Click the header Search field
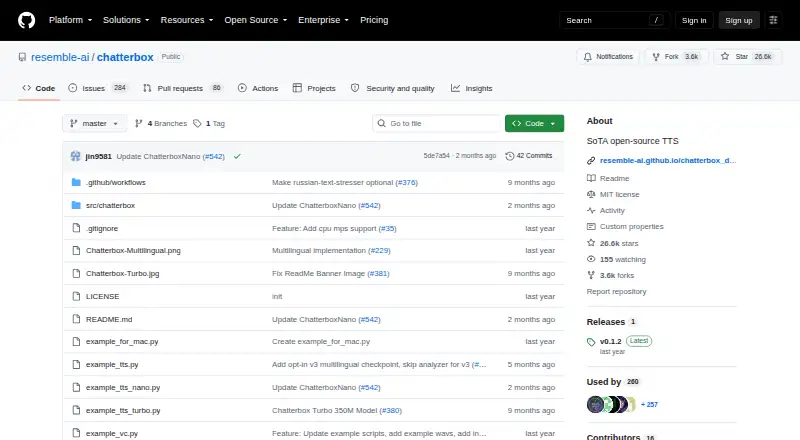 [x=614, y=20]
